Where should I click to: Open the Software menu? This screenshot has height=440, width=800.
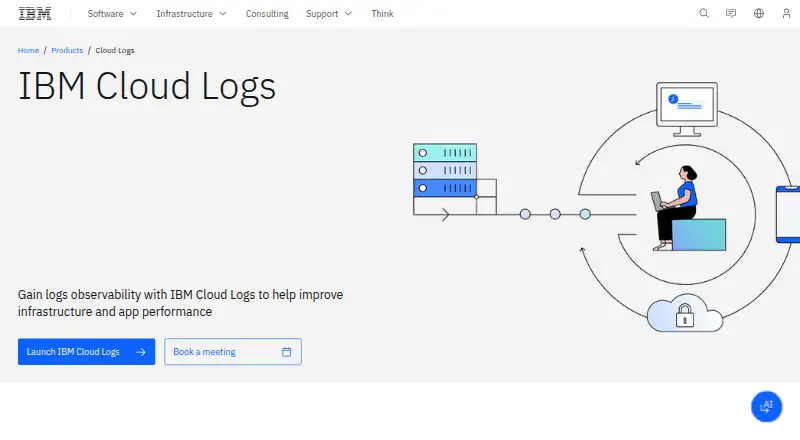[112, 14]
